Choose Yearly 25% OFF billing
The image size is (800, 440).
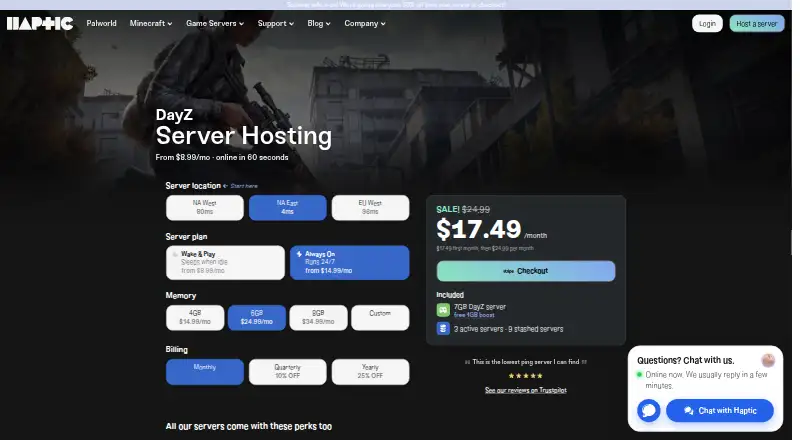(x=370, y=372)
